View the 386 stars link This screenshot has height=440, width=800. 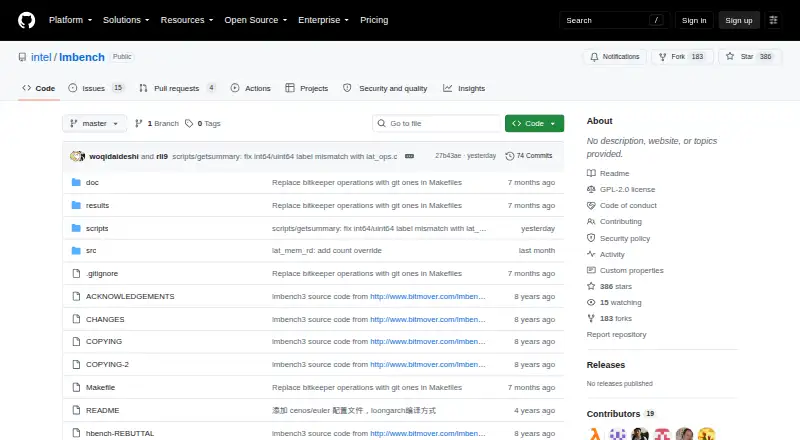610,286
